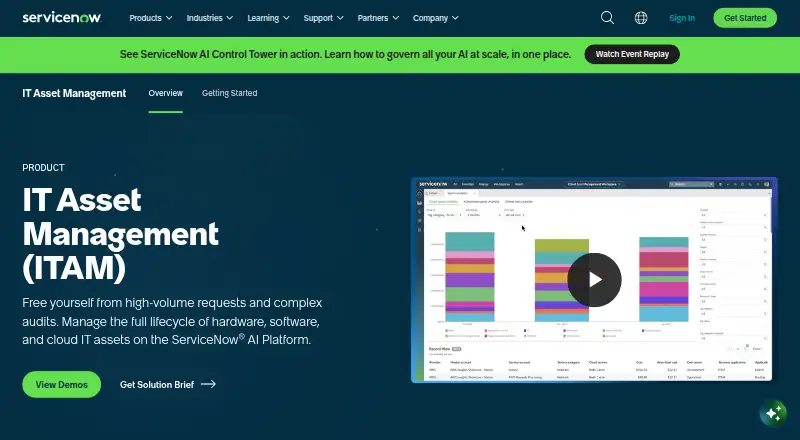The image size is (800, 440).
Task: Expand the Support menu
Action: (x=323, y=18)
